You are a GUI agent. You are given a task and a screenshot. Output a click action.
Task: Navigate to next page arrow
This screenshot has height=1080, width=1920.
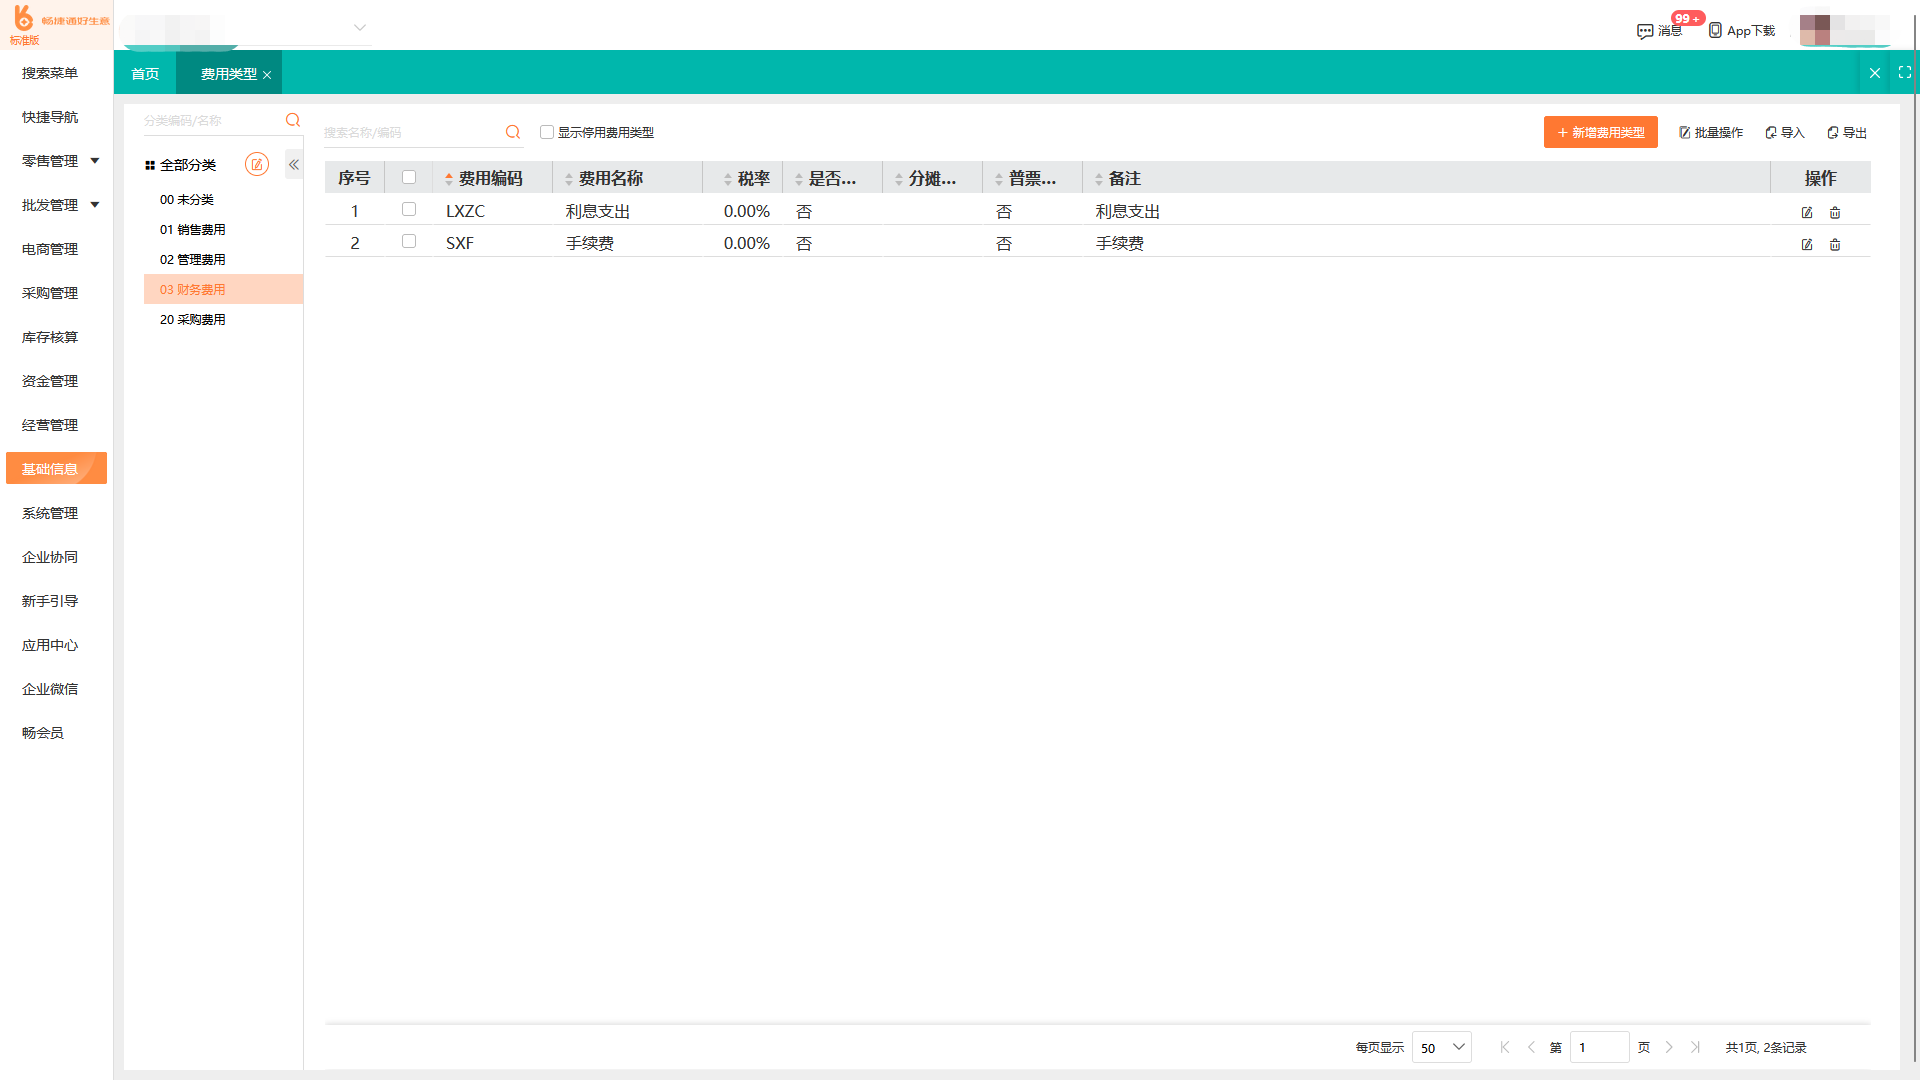tap(1668, 1047)
